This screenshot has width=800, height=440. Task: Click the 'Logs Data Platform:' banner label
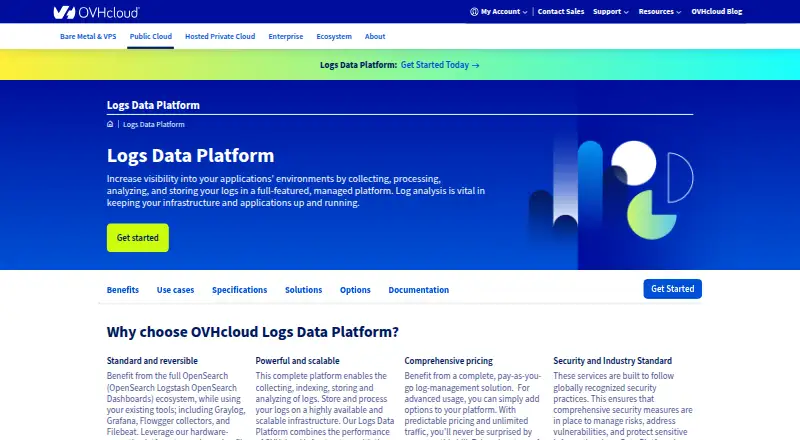(358, 65)
